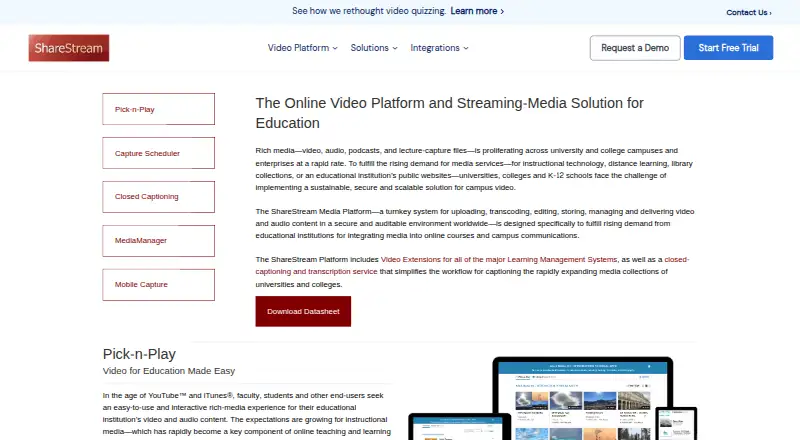800x440 pixels.
Task: Expand the Integrations chevron arrow
Action: click(466, 48)
